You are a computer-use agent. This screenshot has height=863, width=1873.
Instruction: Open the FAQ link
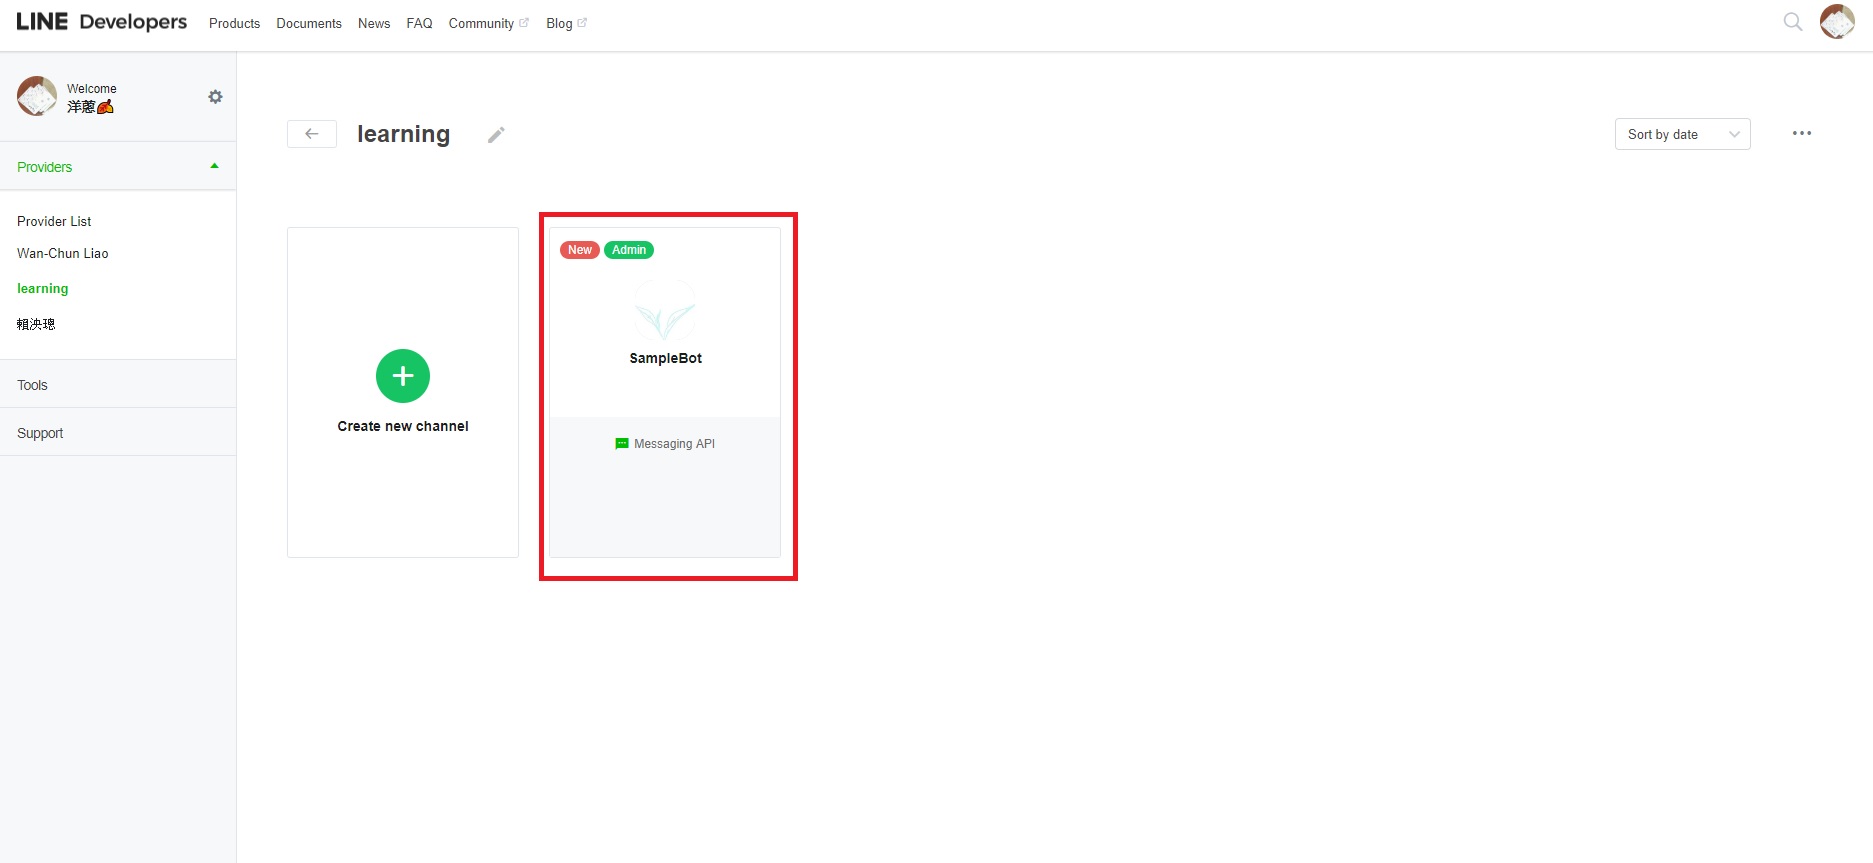pos(419,23)
